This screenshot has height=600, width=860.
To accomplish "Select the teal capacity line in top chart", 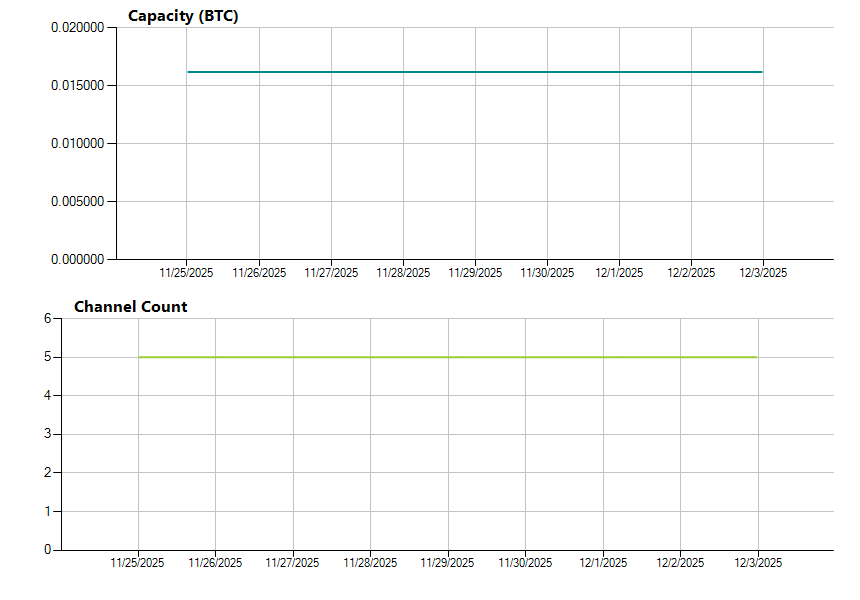I will 474,72.
